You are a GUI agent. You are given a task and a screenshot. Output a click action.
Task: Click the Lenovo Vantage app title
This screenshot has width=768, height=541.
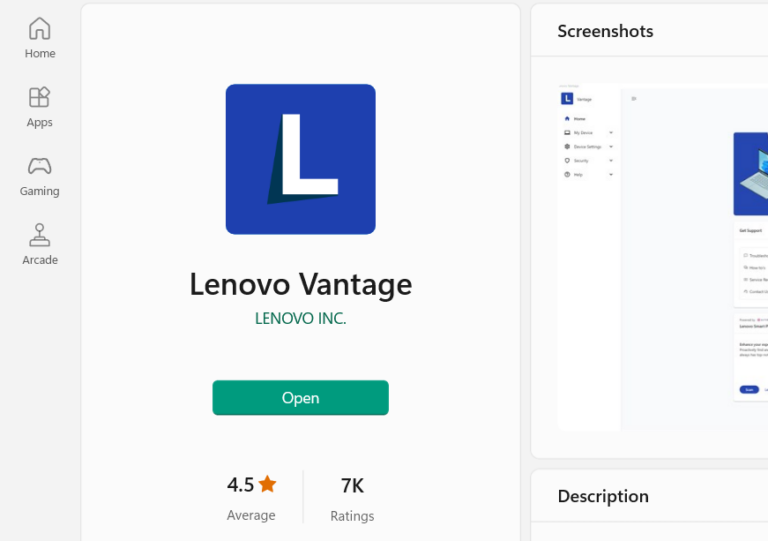300,285
